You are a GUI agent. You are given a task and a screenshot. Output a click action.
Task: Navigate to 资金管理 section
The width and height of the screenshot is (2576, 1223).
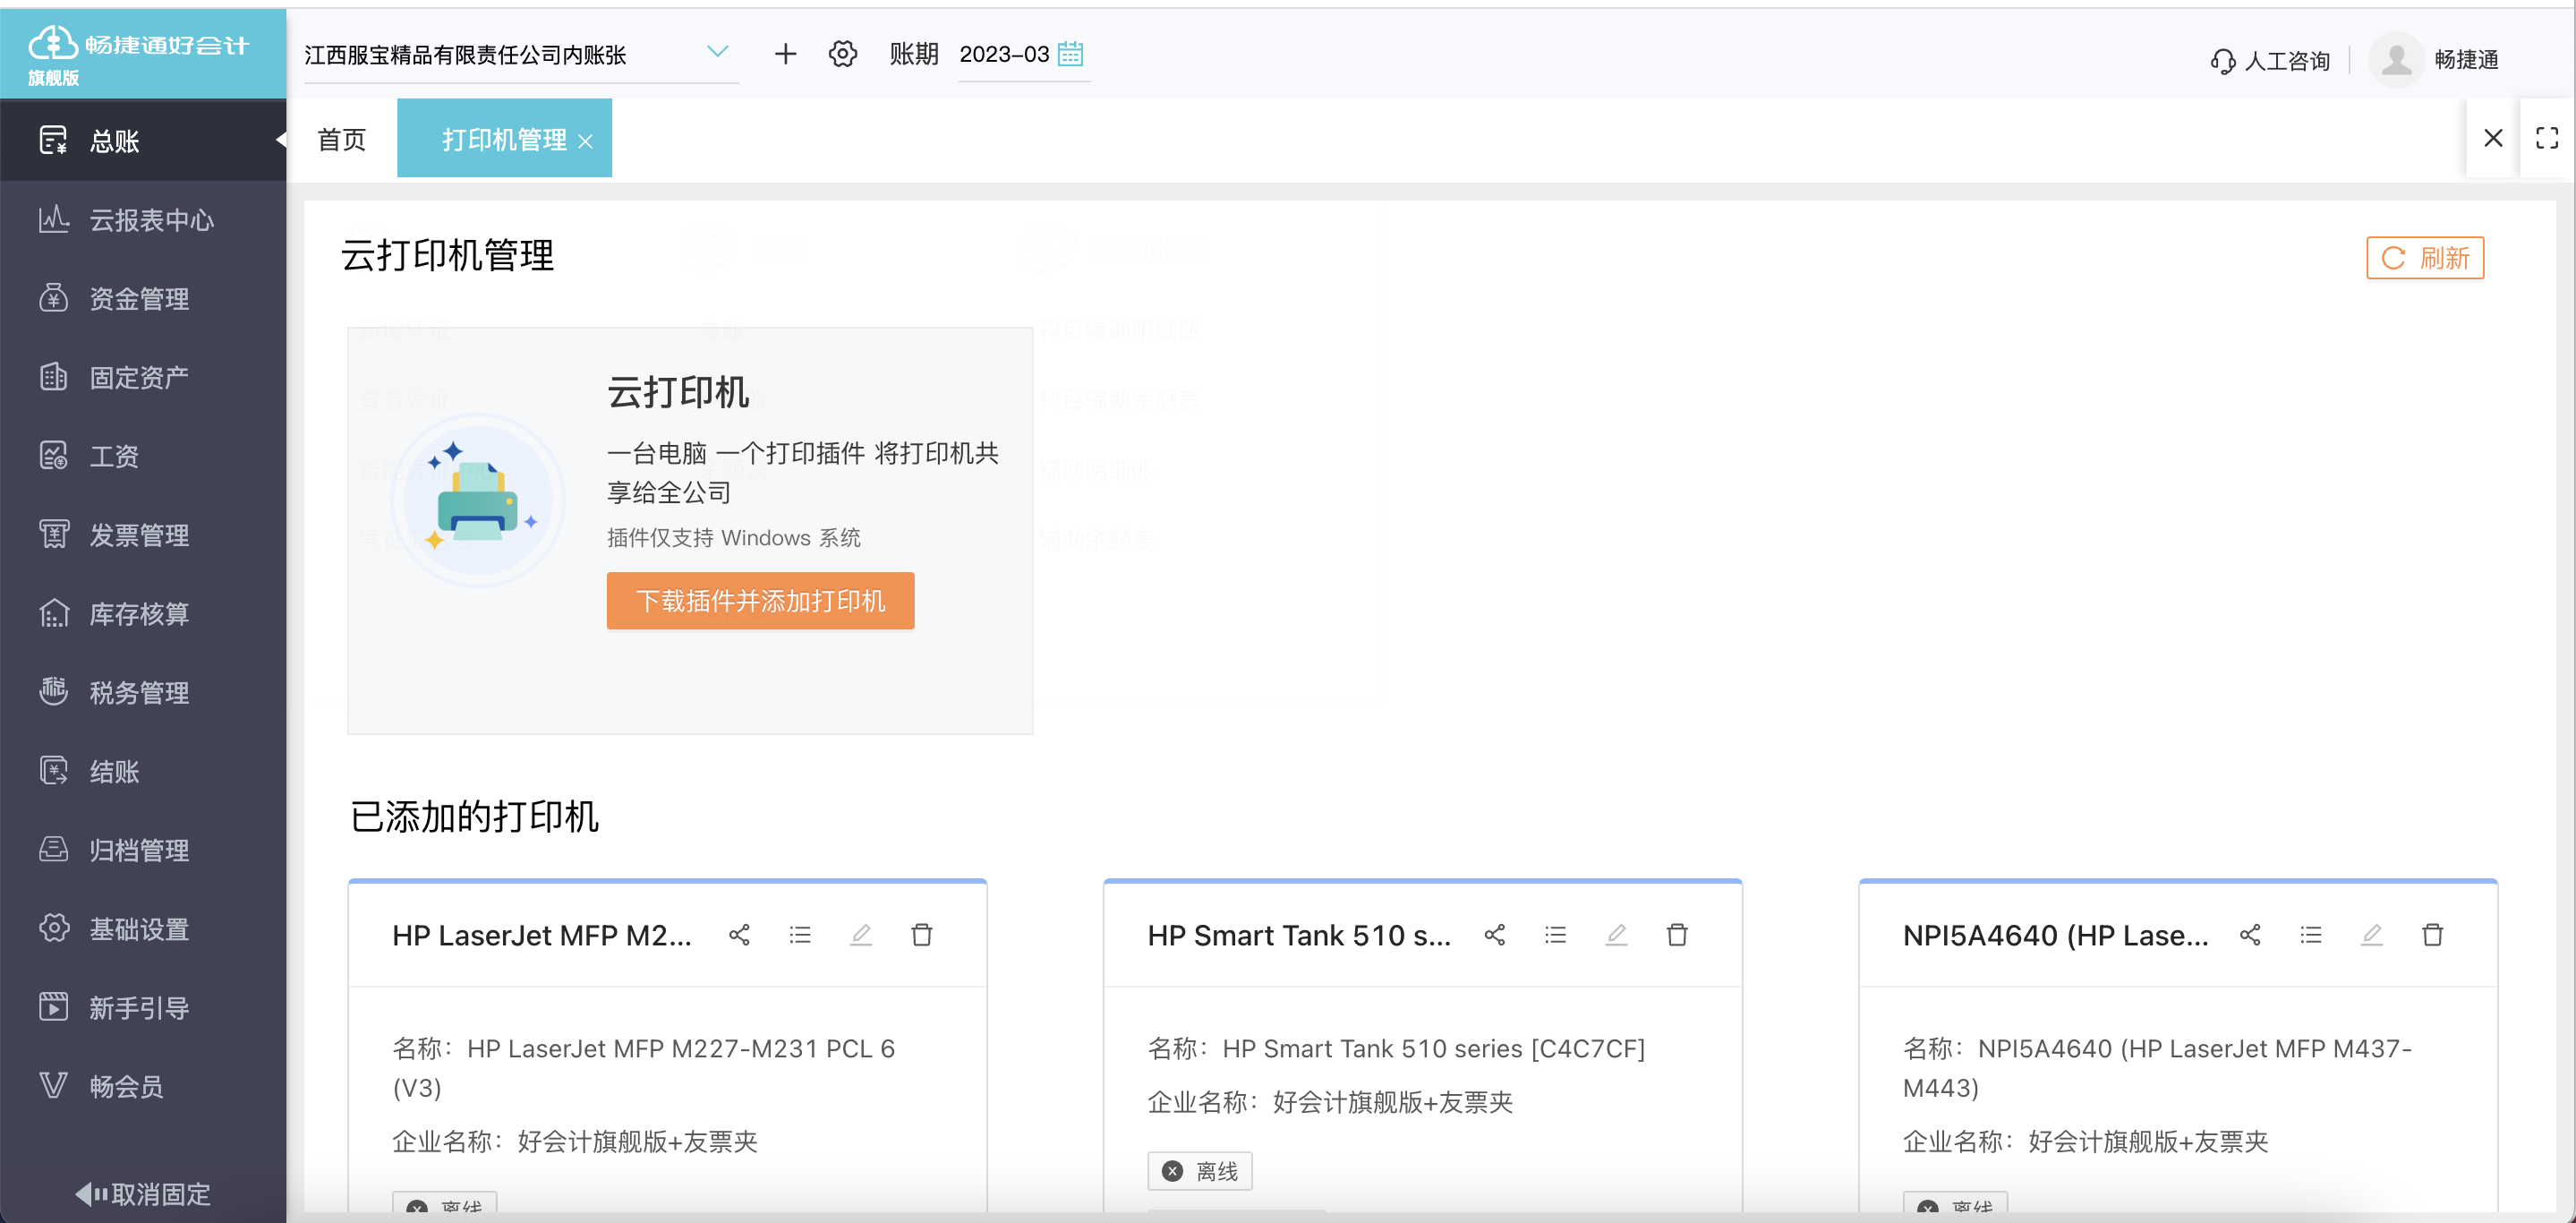140,299
